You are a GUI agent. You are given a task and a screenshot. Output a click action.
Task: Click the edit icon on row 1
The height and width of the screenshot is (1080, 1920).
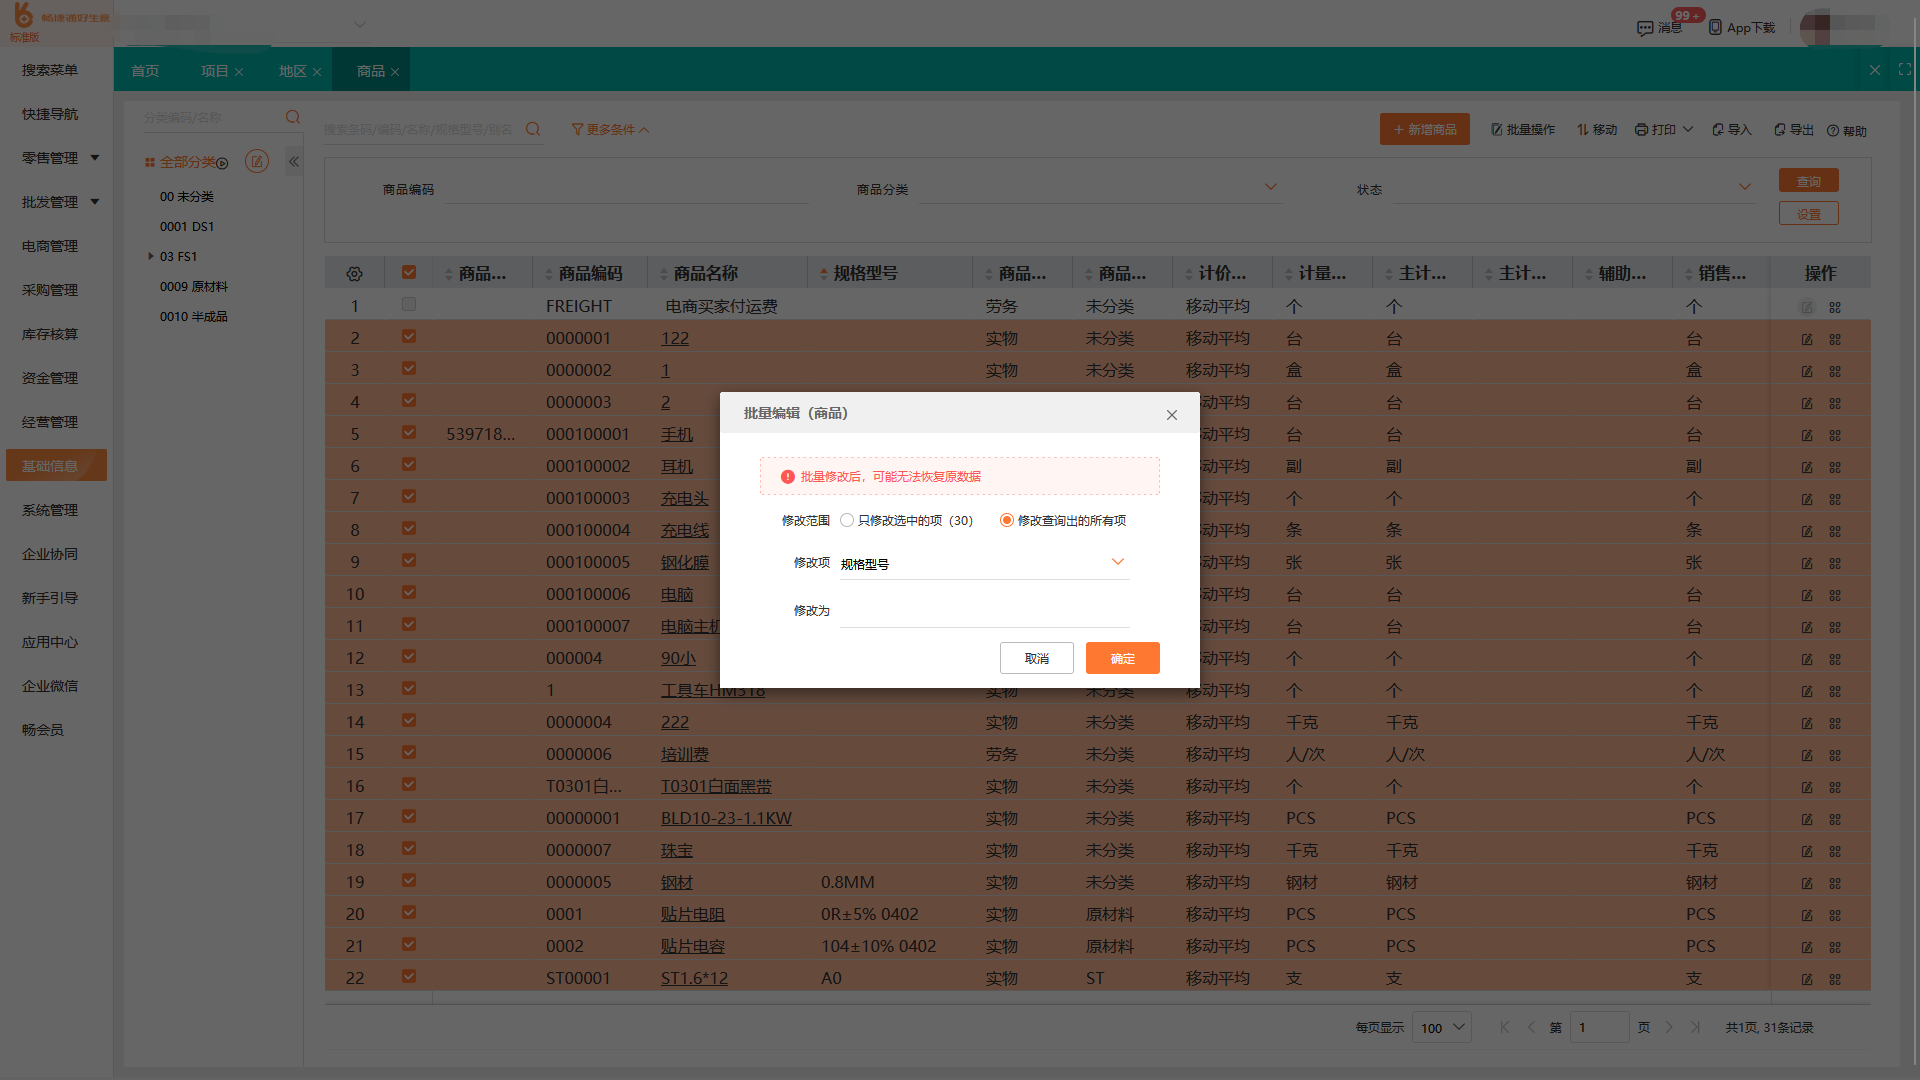(x=1807, y=306)
